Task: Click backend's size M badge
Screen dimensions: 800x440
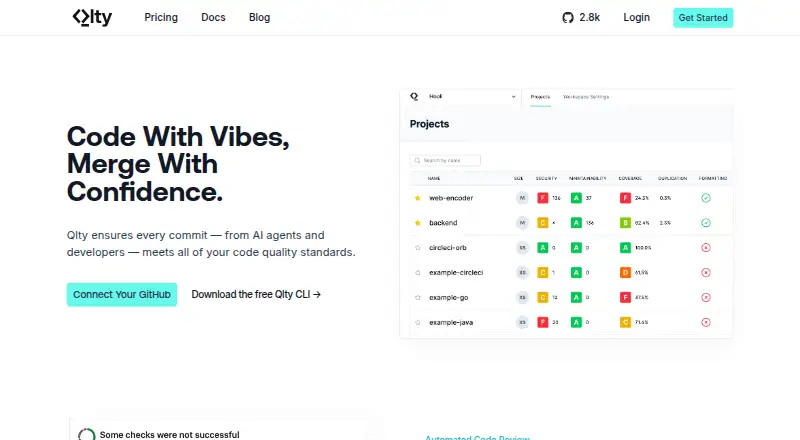Action: coord(522,223)
